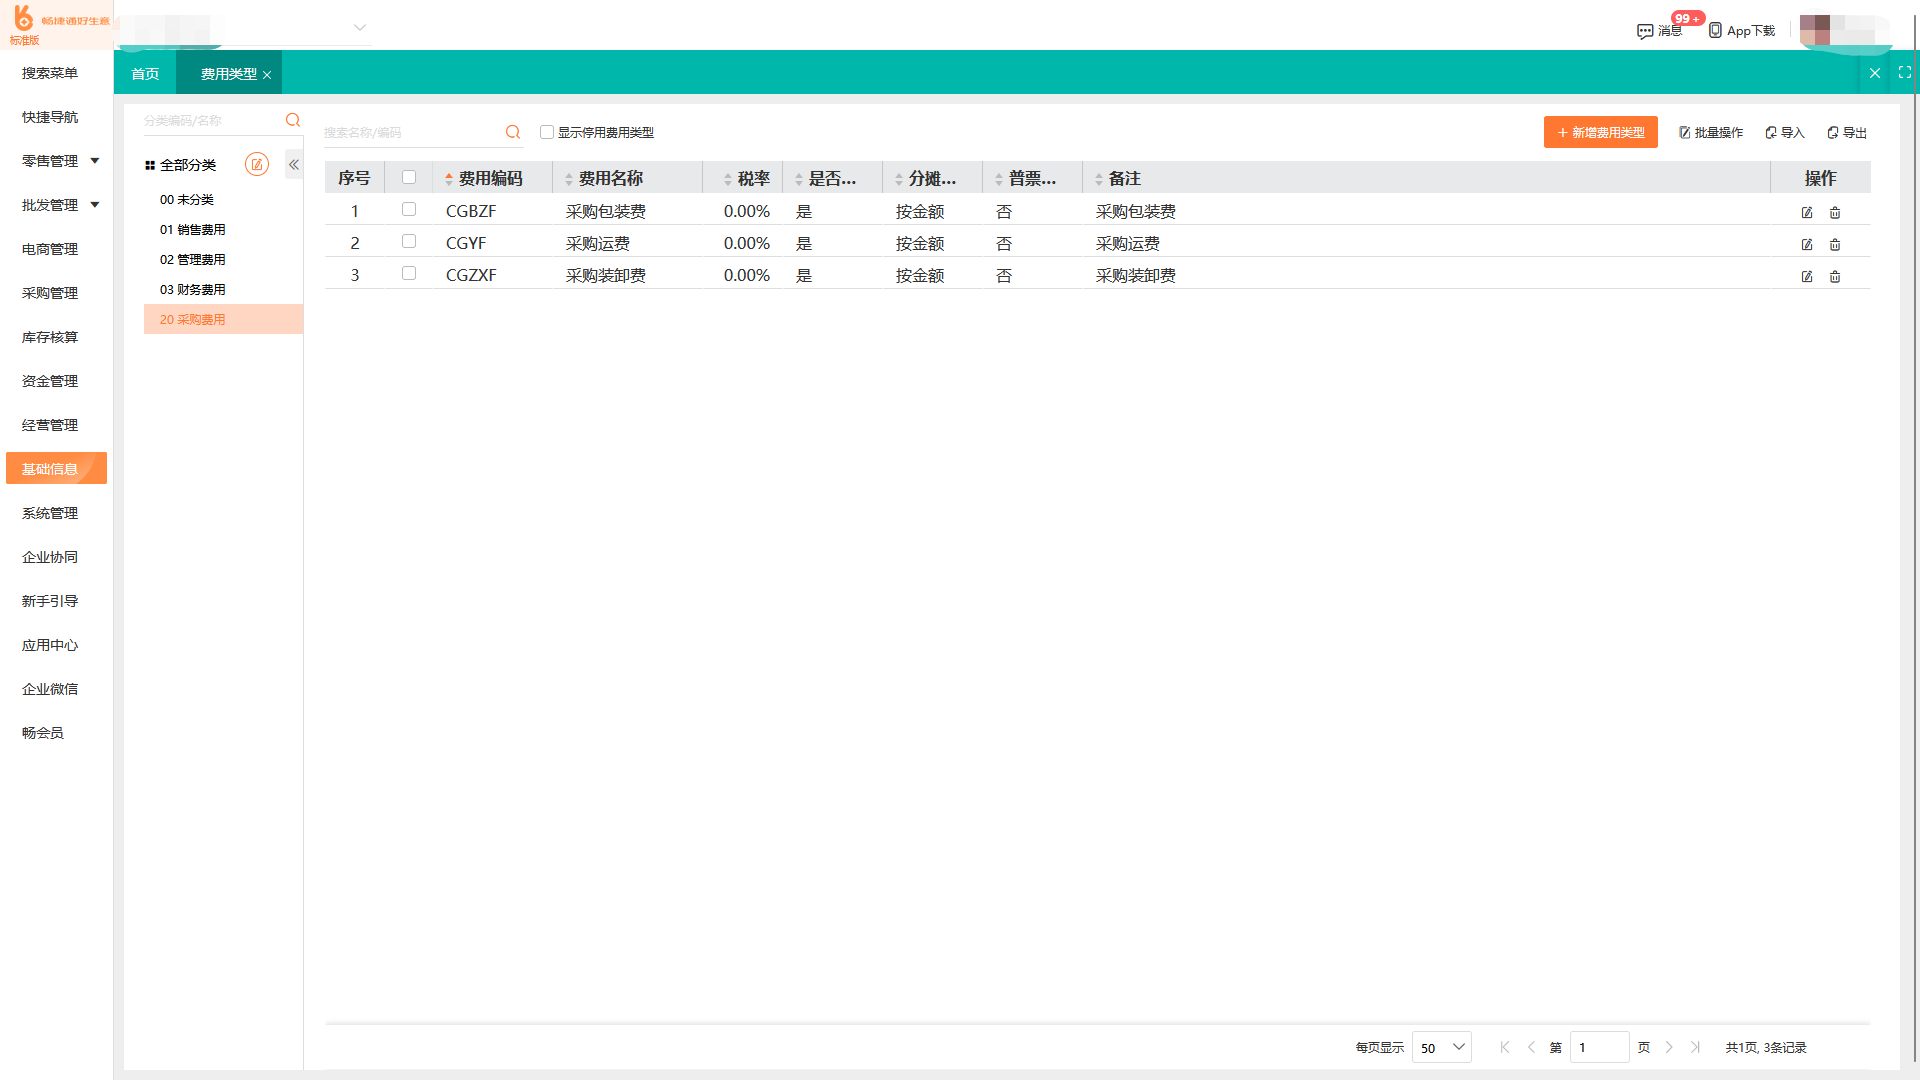Viewport: 1920px width, 1080px height.
Task: Click 新增费用类型 button
Action: point(1600,132)
